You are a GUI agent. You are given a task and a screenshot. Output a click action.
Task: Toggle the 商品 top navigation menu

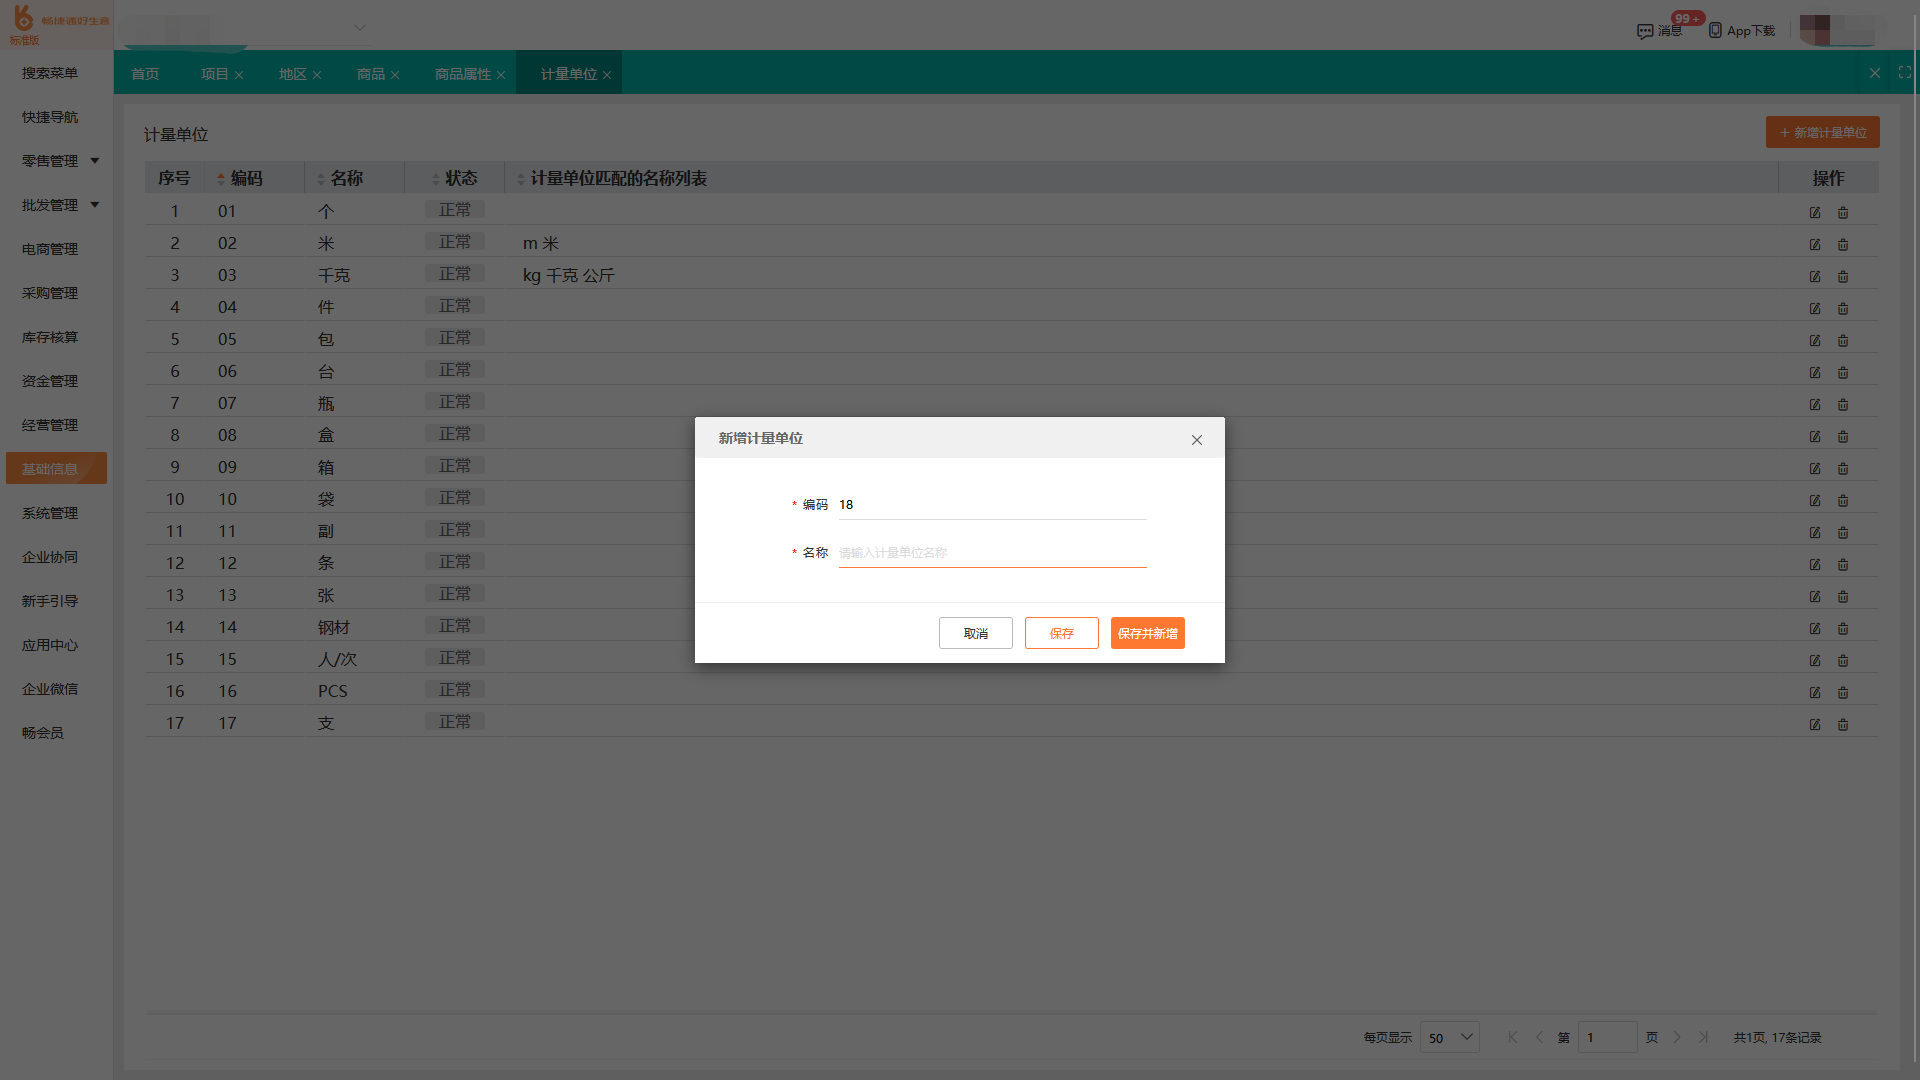tap(371, 73)
